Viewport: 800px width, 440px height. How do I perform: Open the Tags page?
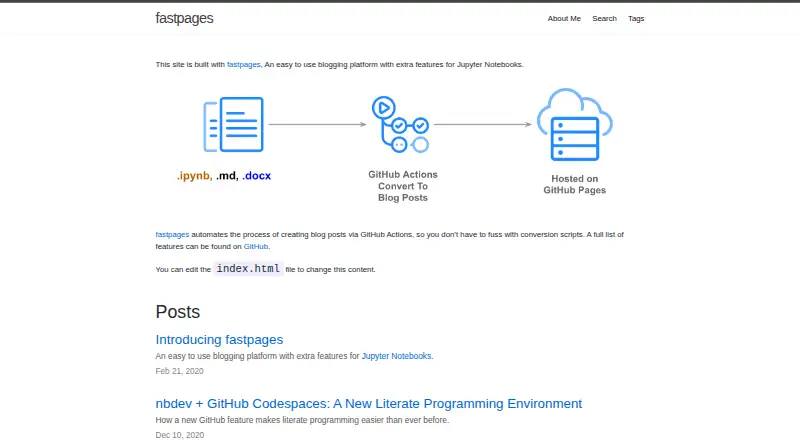tap(636, 18)
